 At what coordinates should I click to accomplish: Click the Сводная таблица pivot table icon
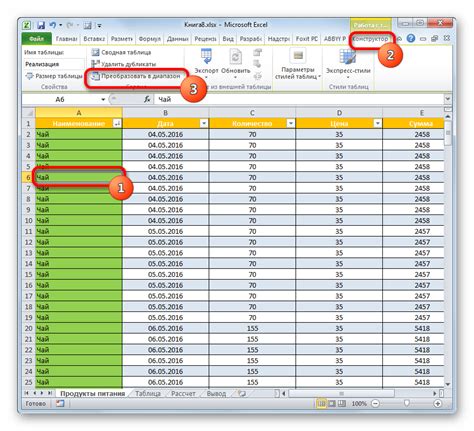coord(95,52)
